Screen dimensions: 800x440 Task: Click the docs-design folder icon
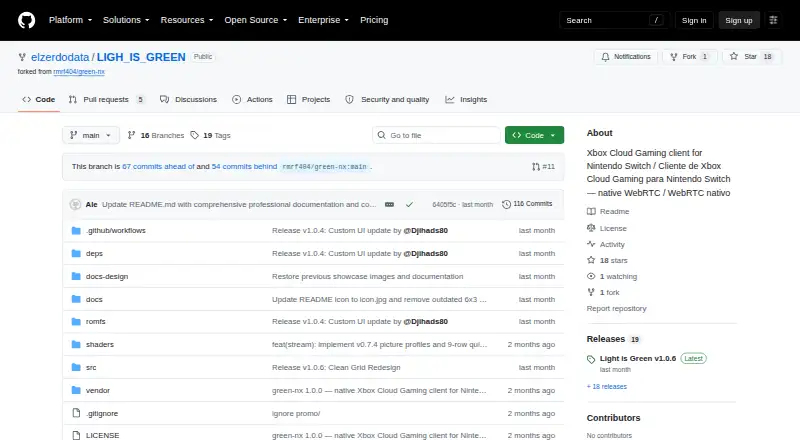[x=76, y=276]
